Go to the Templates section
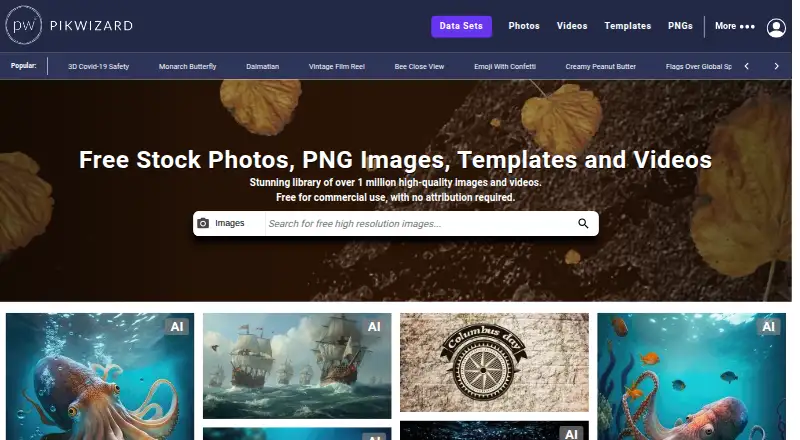The height and width of the screenshot is (440, 800). pos(628,26)
